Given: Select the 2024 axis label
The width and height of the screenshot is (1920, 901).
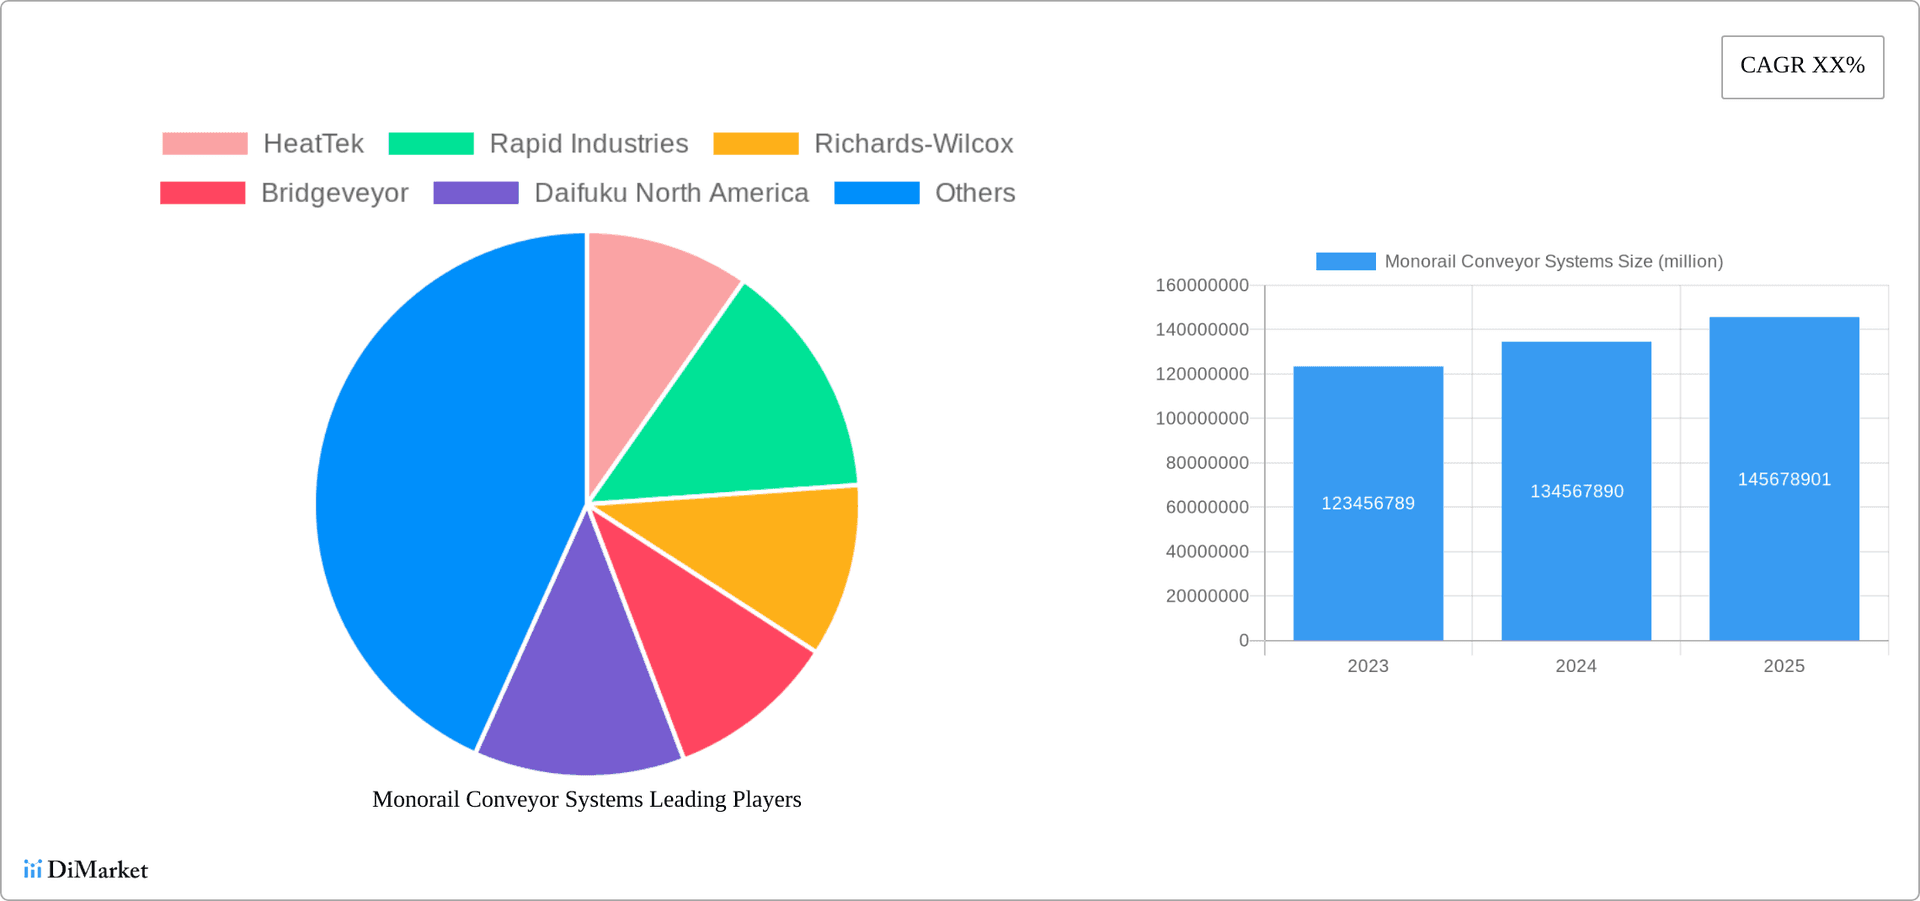Looking at the screenshot, I should click(x=1576, y=665).
